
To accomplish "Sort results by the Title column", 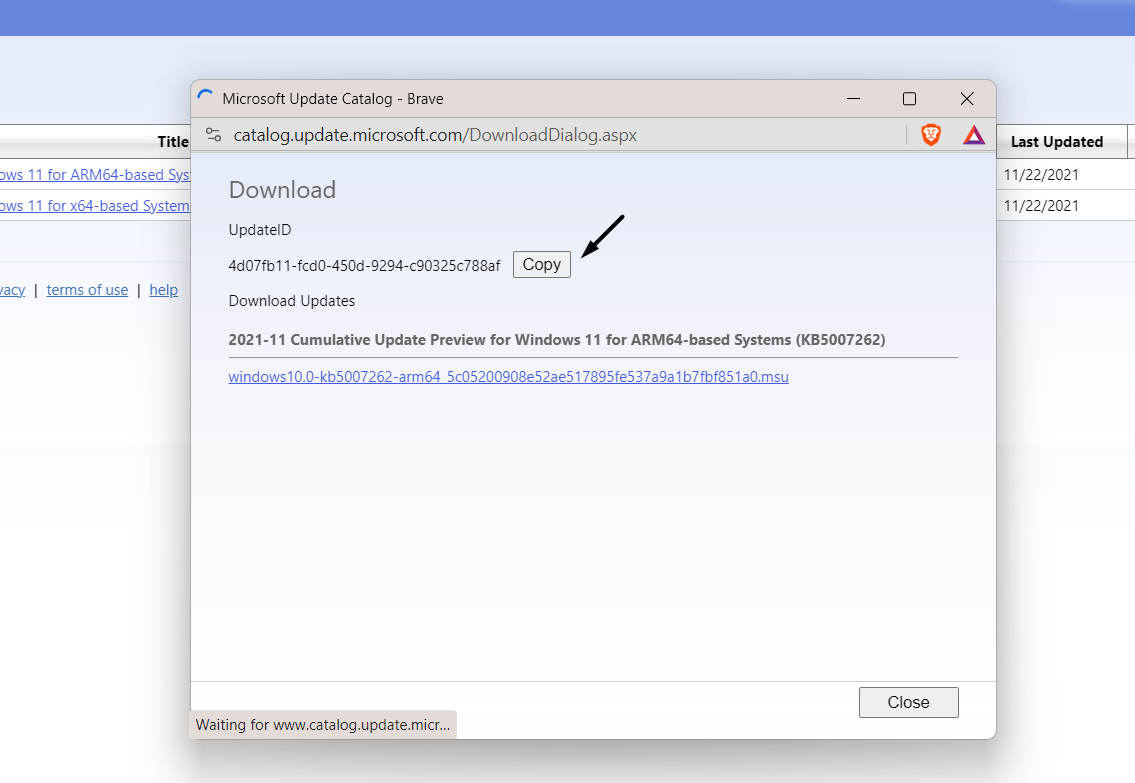I will [x=173, y=141].
